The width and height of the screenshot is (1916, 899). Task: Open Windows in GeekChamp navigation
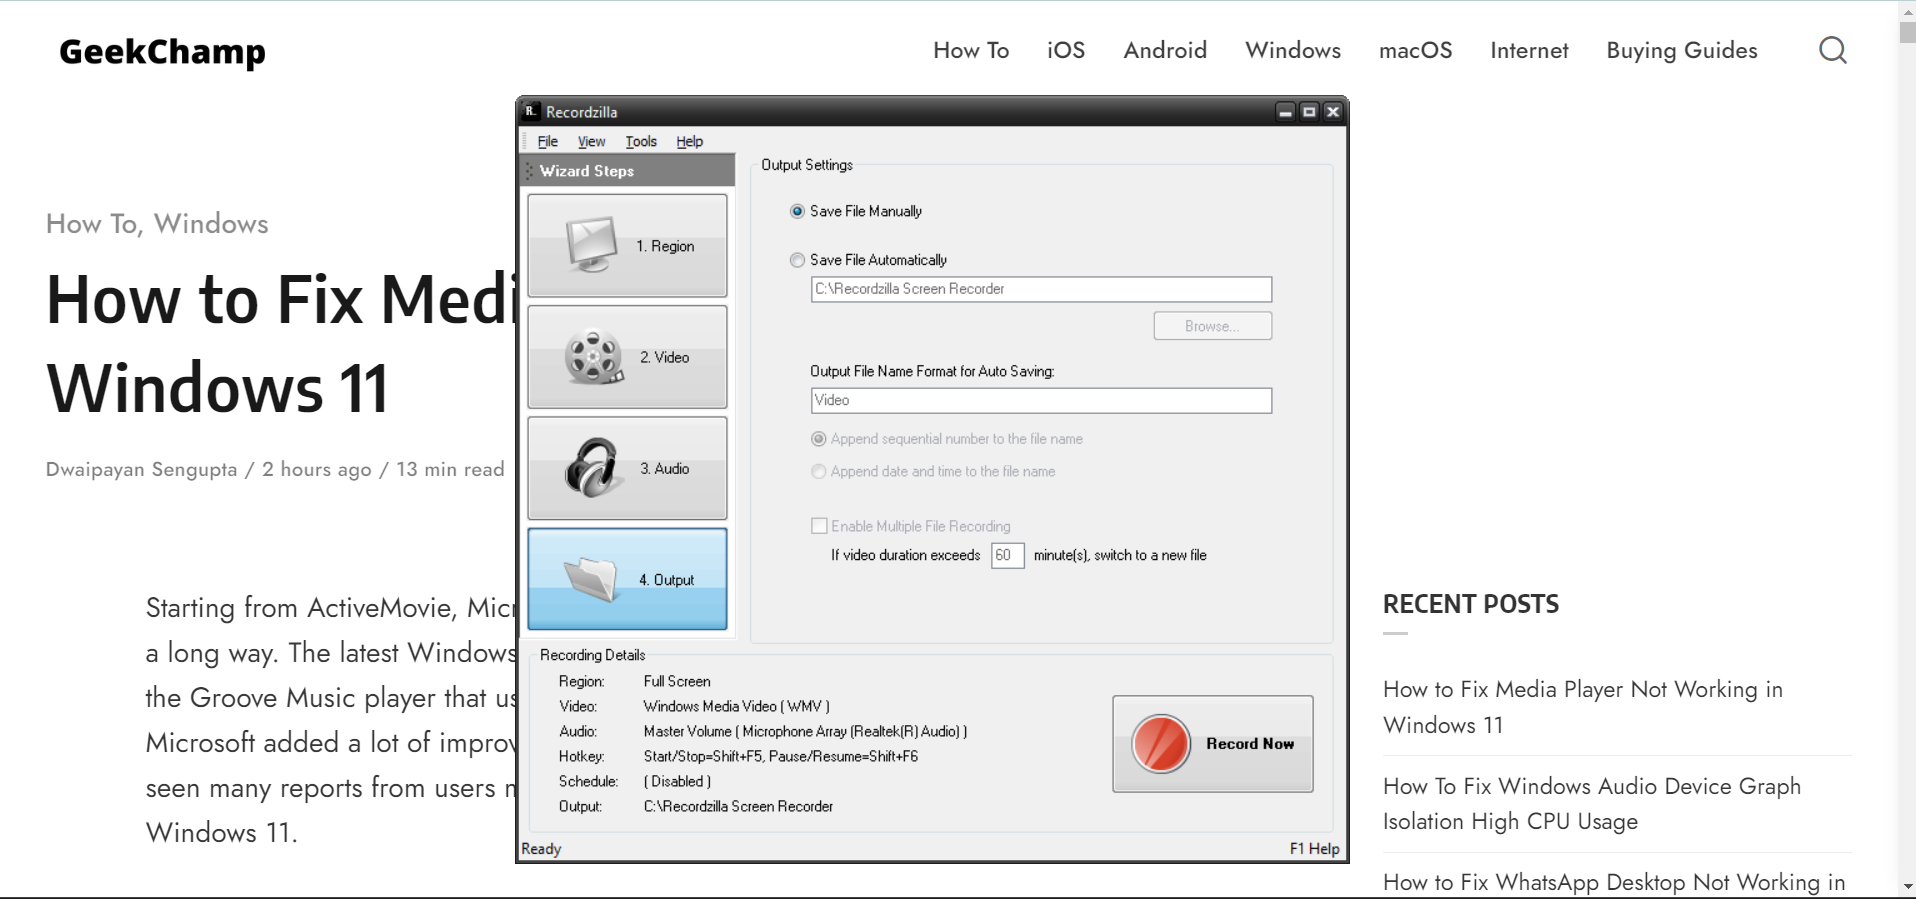[1293, 50]
